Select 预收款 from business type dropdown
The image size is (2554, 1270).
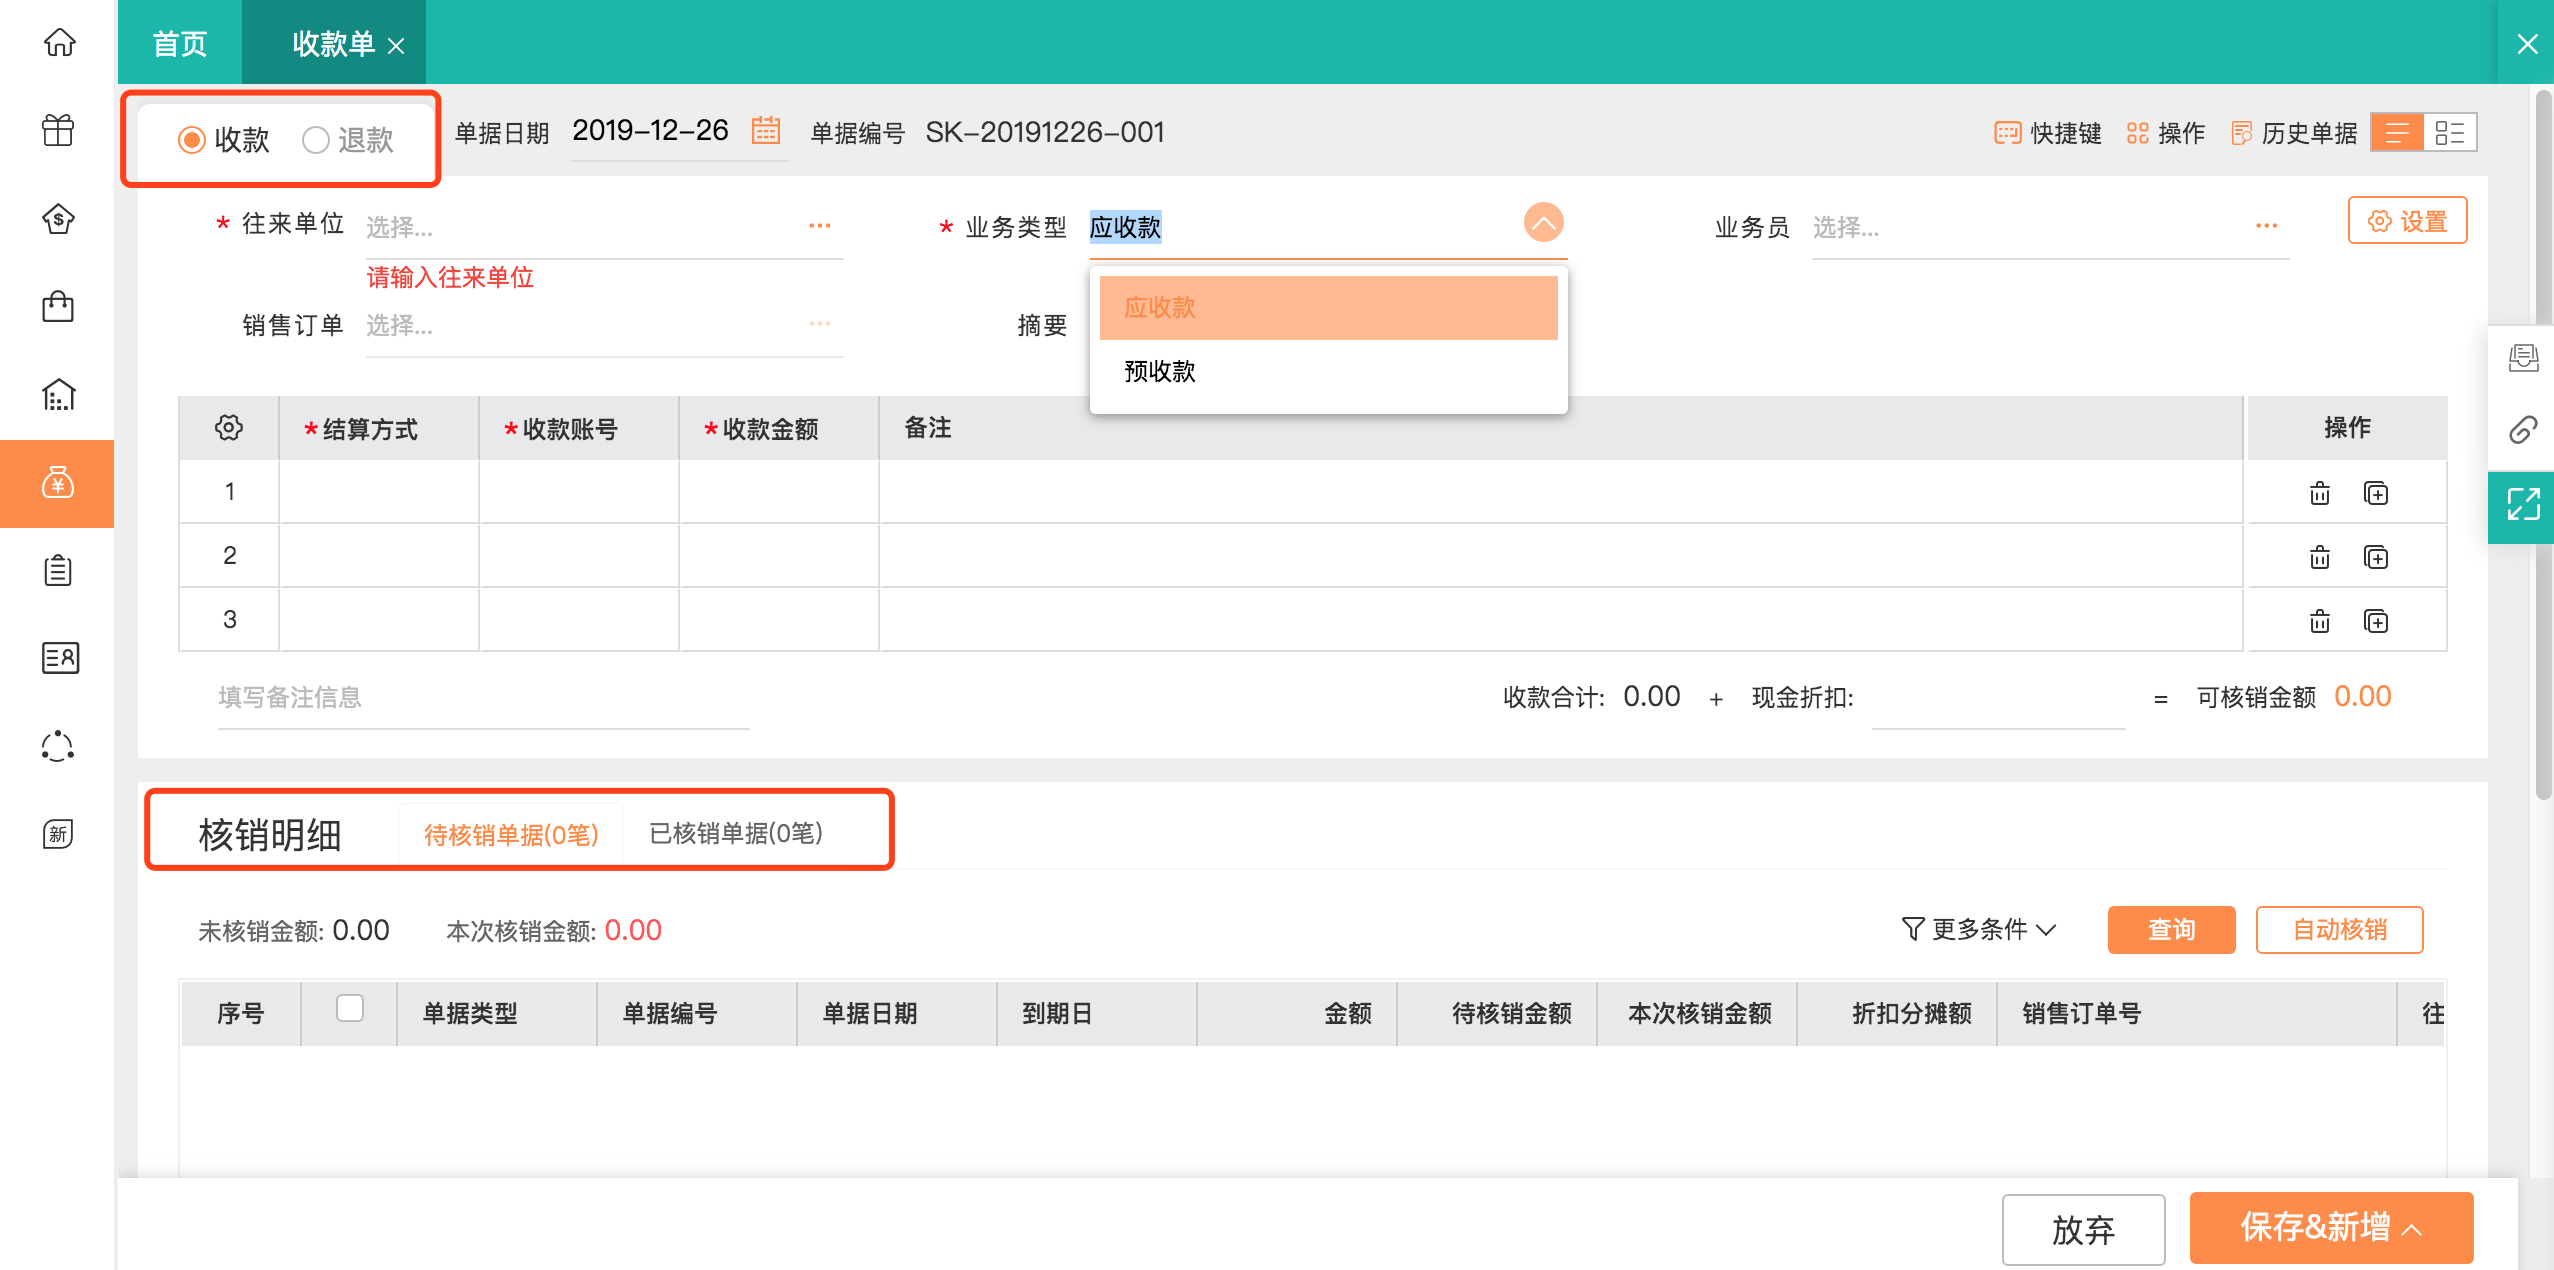coord(1161,373)
